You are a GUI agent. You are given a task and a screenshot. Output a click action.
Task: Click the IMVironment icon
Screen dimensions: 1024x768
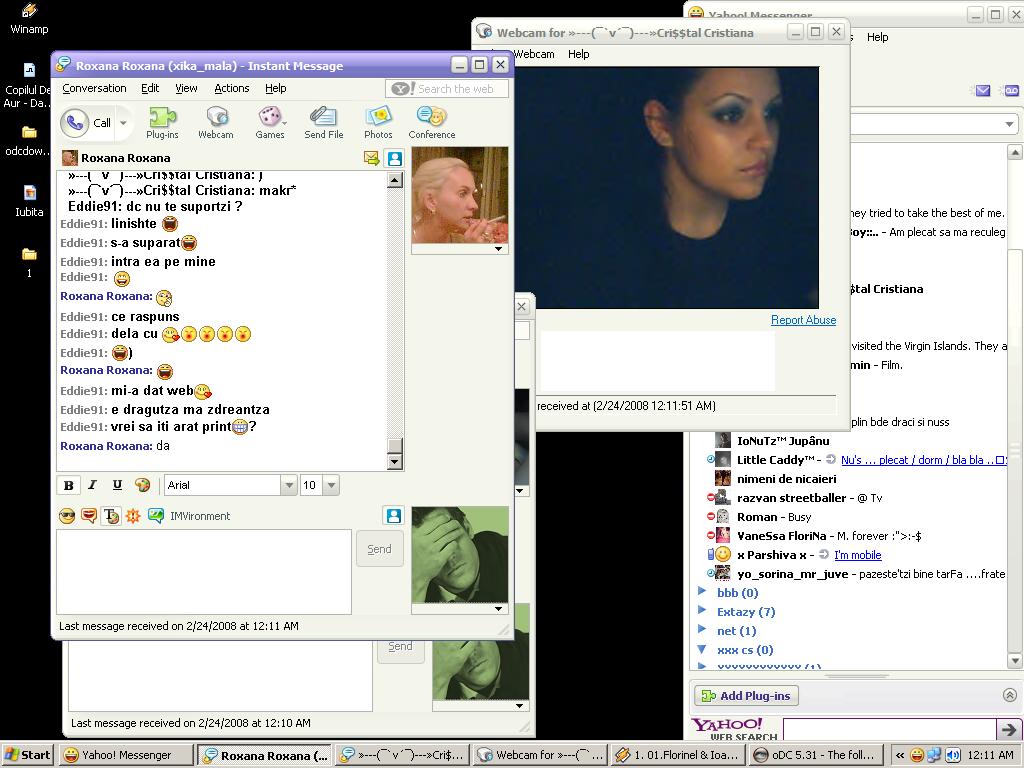[x=157, y=516]
